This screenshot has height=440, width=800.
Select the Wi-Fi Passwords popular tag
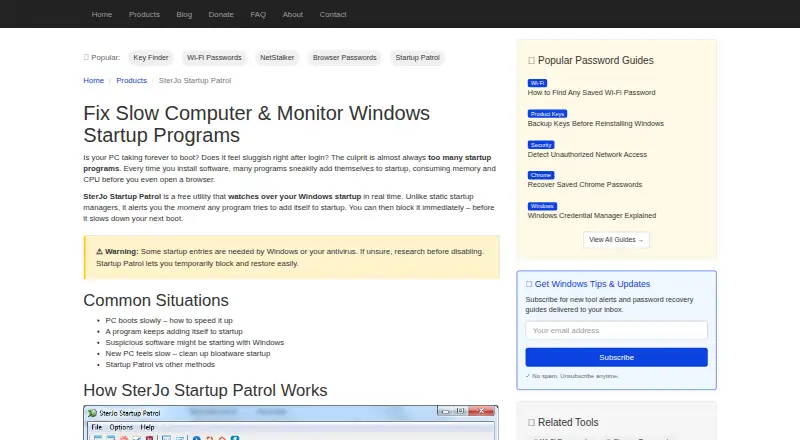(214, 58)
